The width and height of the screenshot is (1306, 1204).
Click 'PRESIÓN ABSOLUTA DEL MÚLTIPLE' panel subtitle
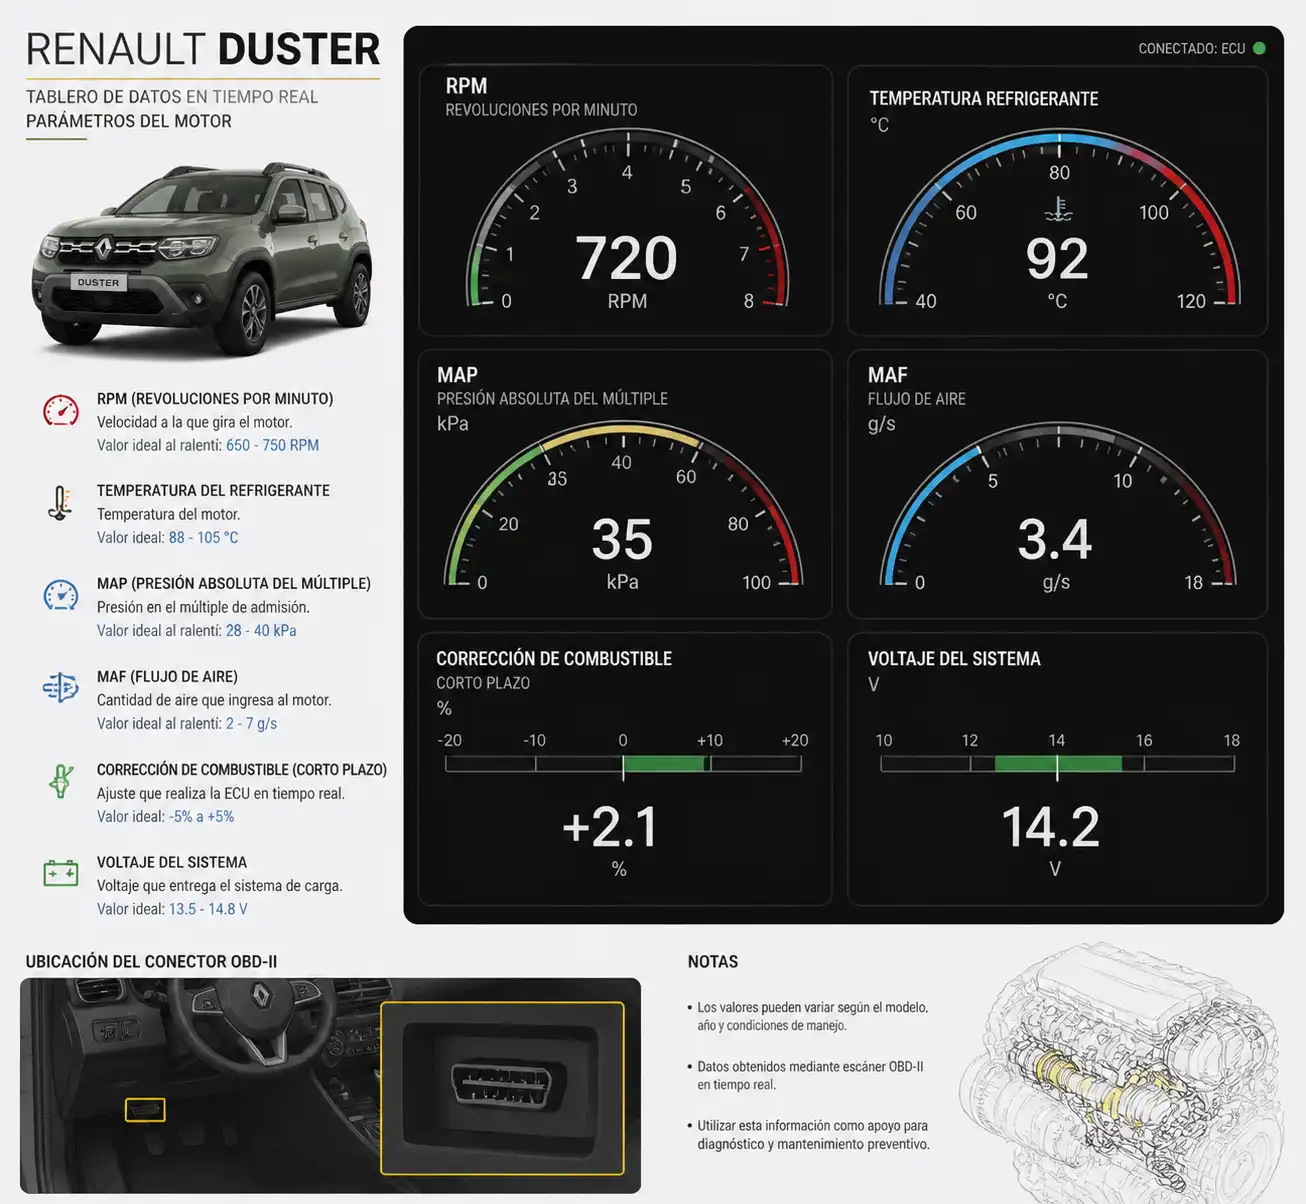click(552, 398)
